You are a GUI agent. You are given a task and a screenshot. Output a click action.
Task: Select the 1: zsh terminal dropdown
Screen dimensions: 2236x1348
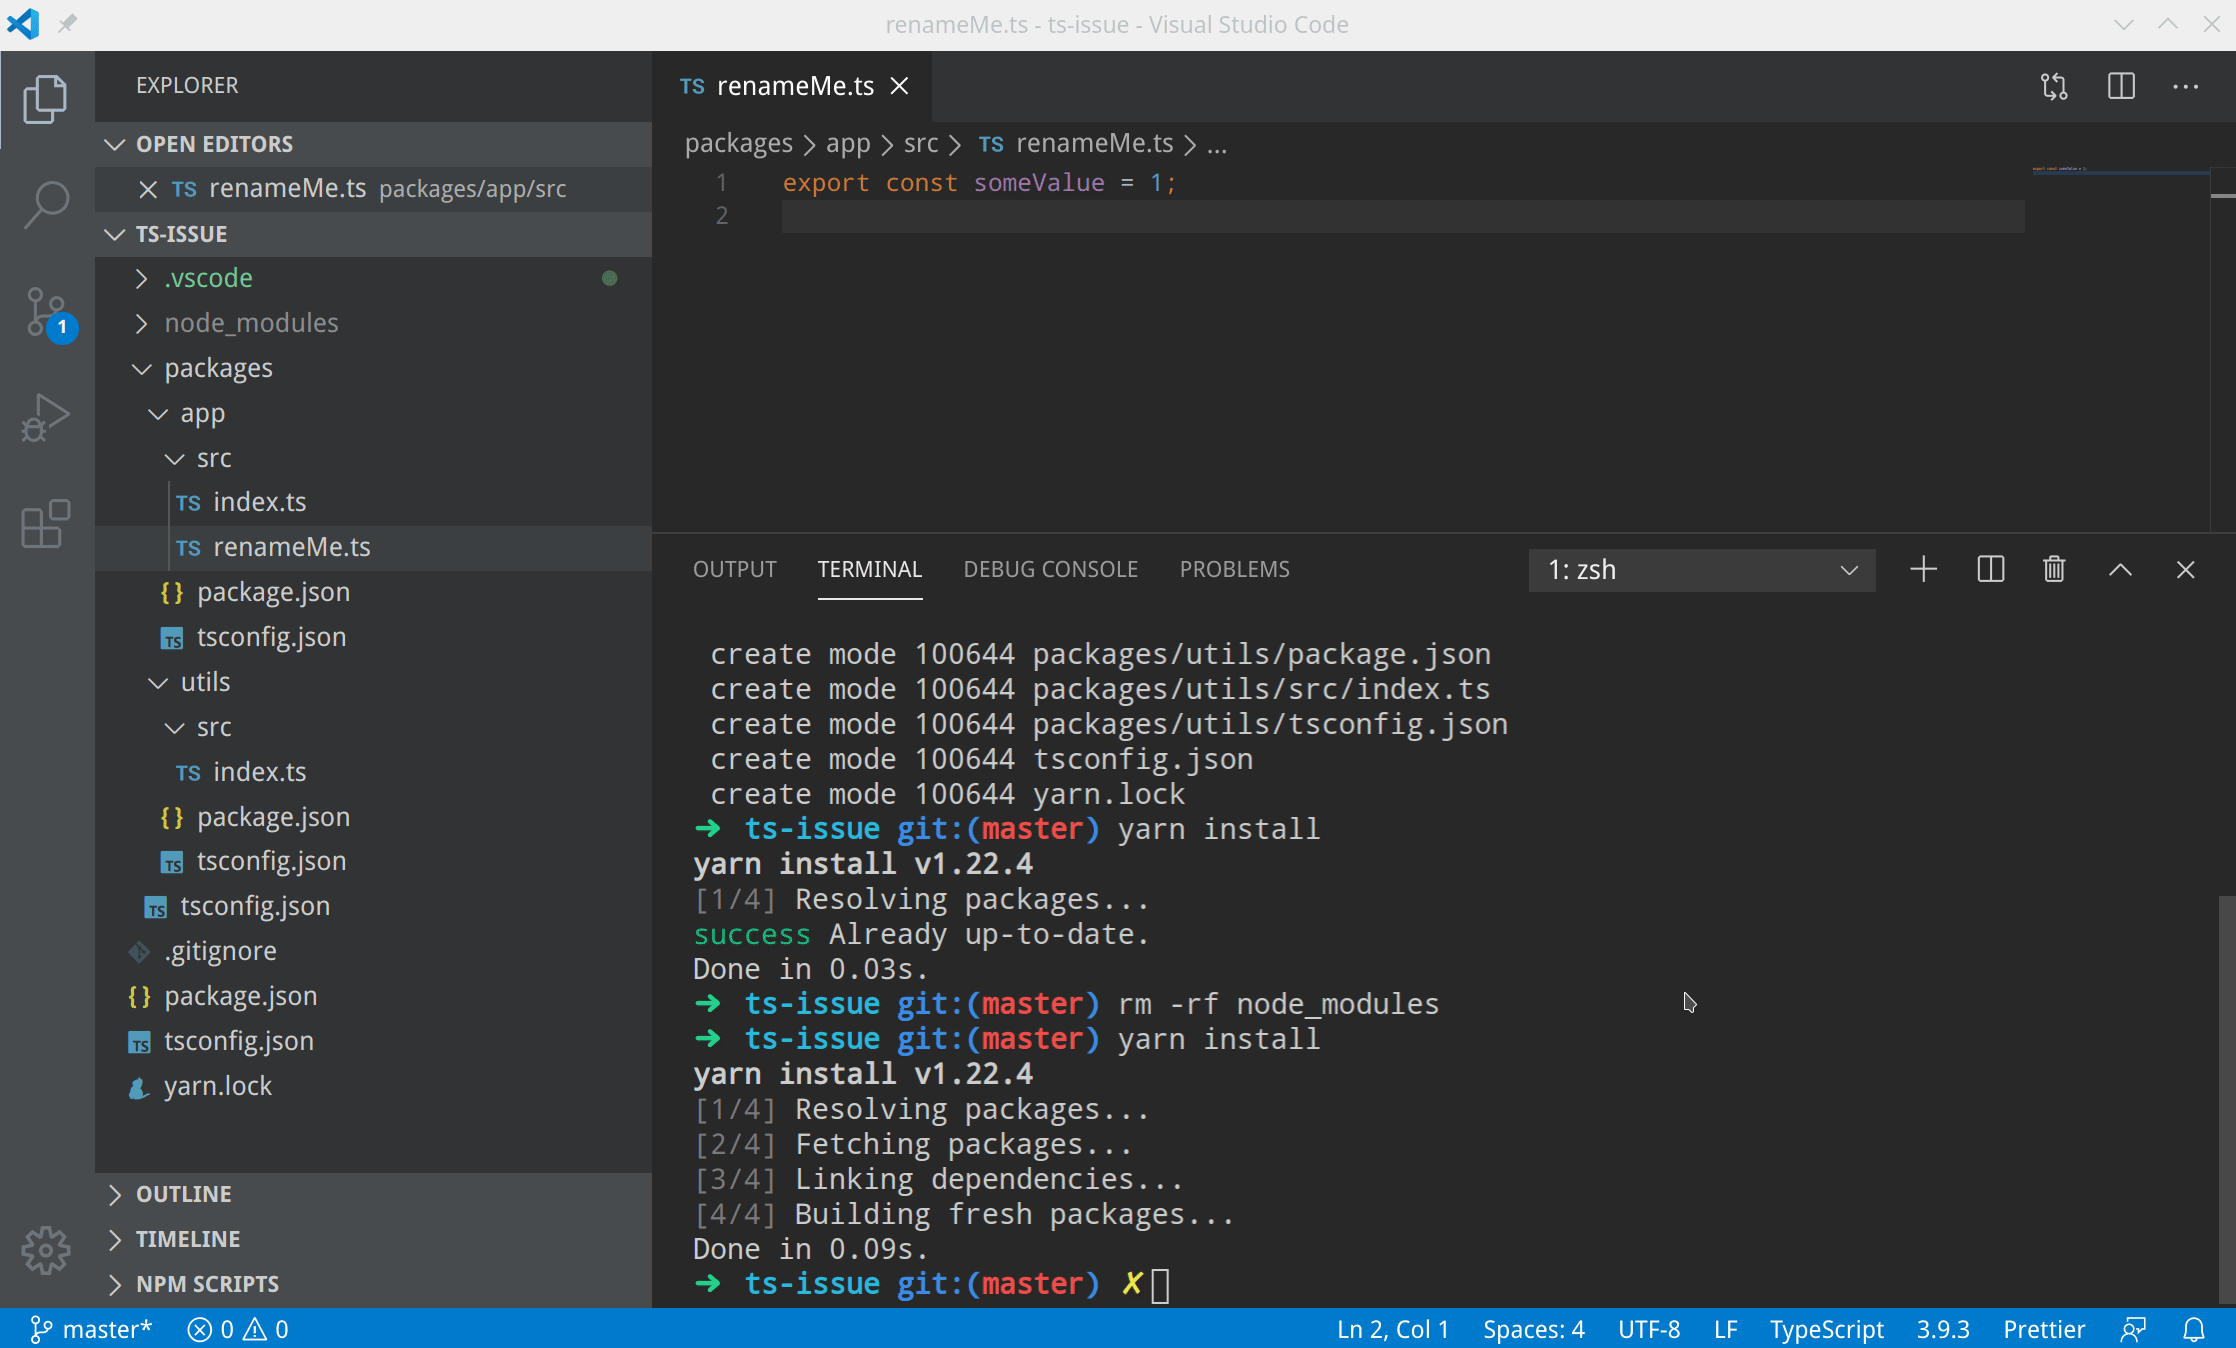click(x=1699, y=569)
